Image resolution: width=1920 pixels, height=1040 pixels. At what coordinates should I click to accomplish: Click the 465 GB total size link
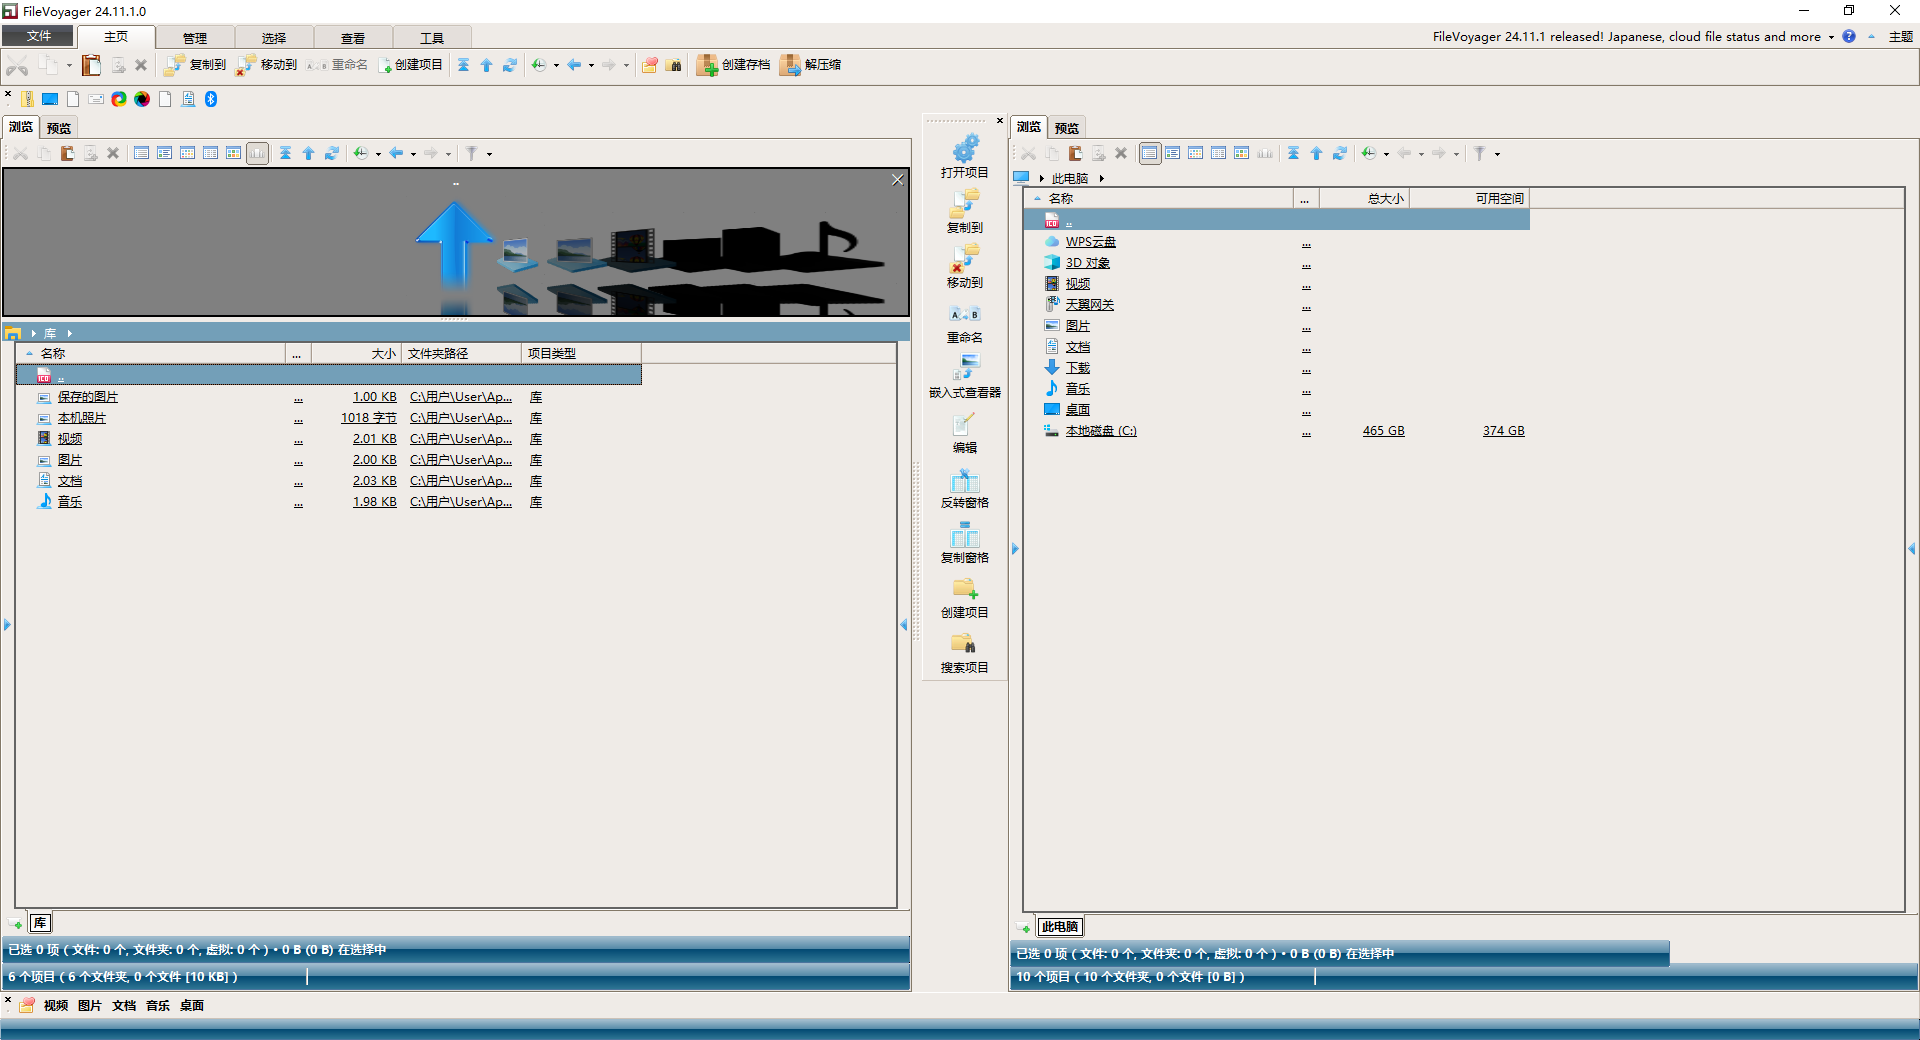(1383, 430)
